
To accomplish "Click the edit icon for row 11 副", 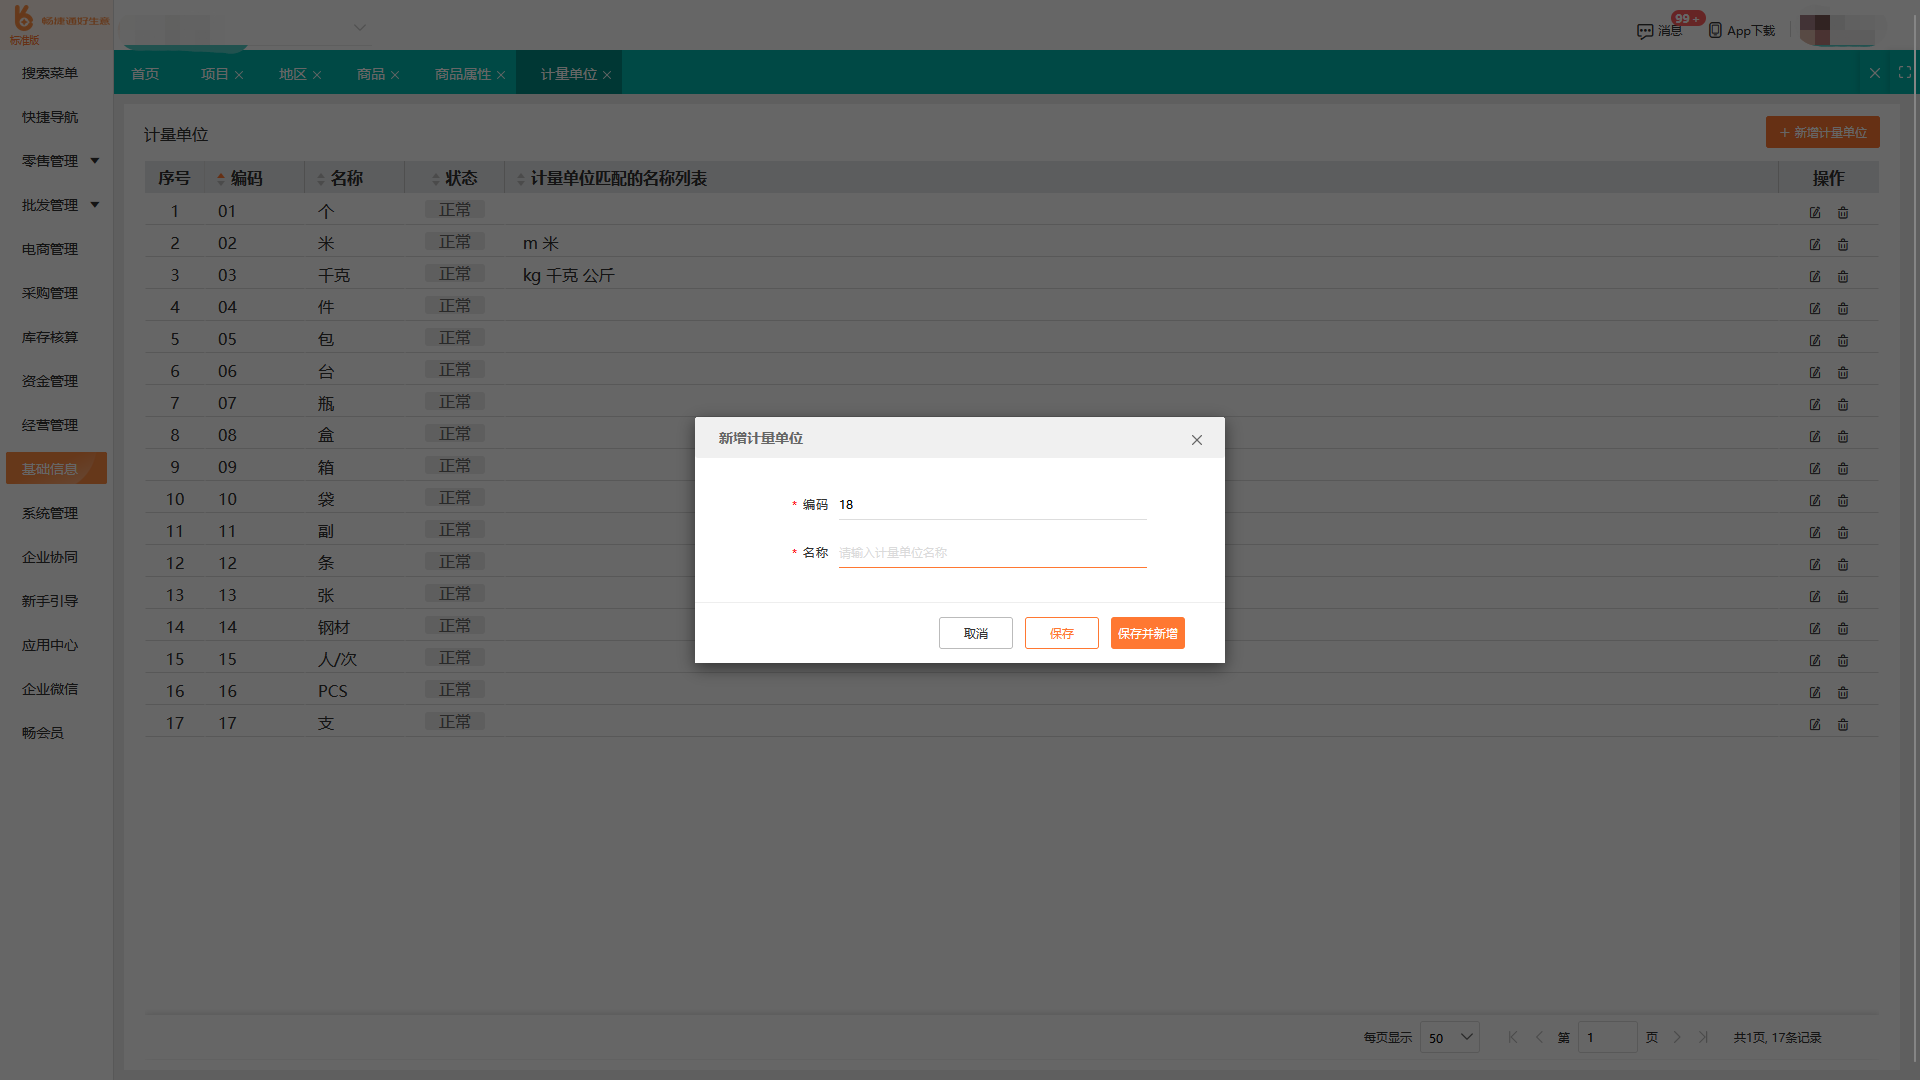I will coord(1815,531).
